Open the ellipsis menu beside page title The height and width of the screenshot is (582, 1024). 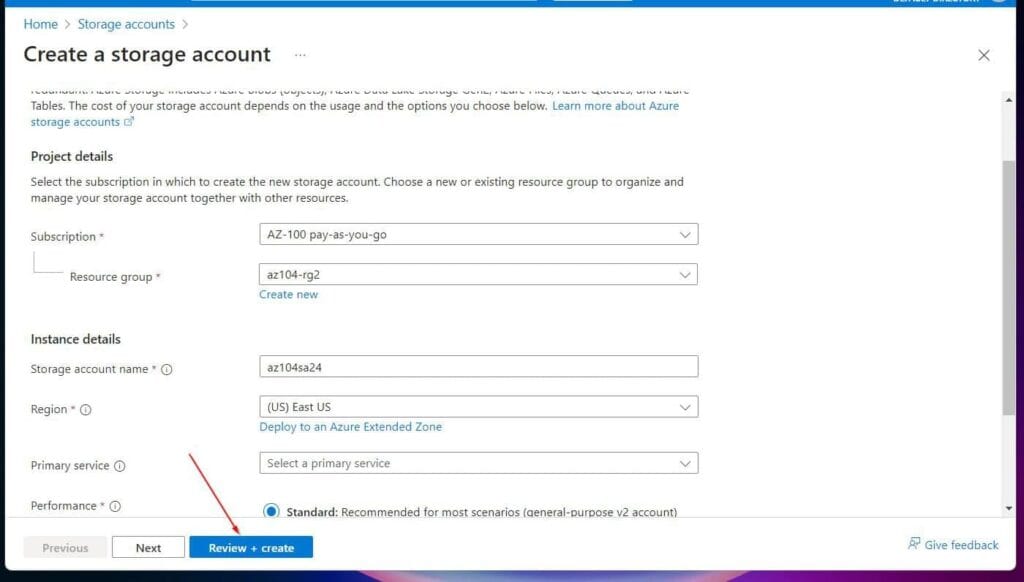(300, 55)
